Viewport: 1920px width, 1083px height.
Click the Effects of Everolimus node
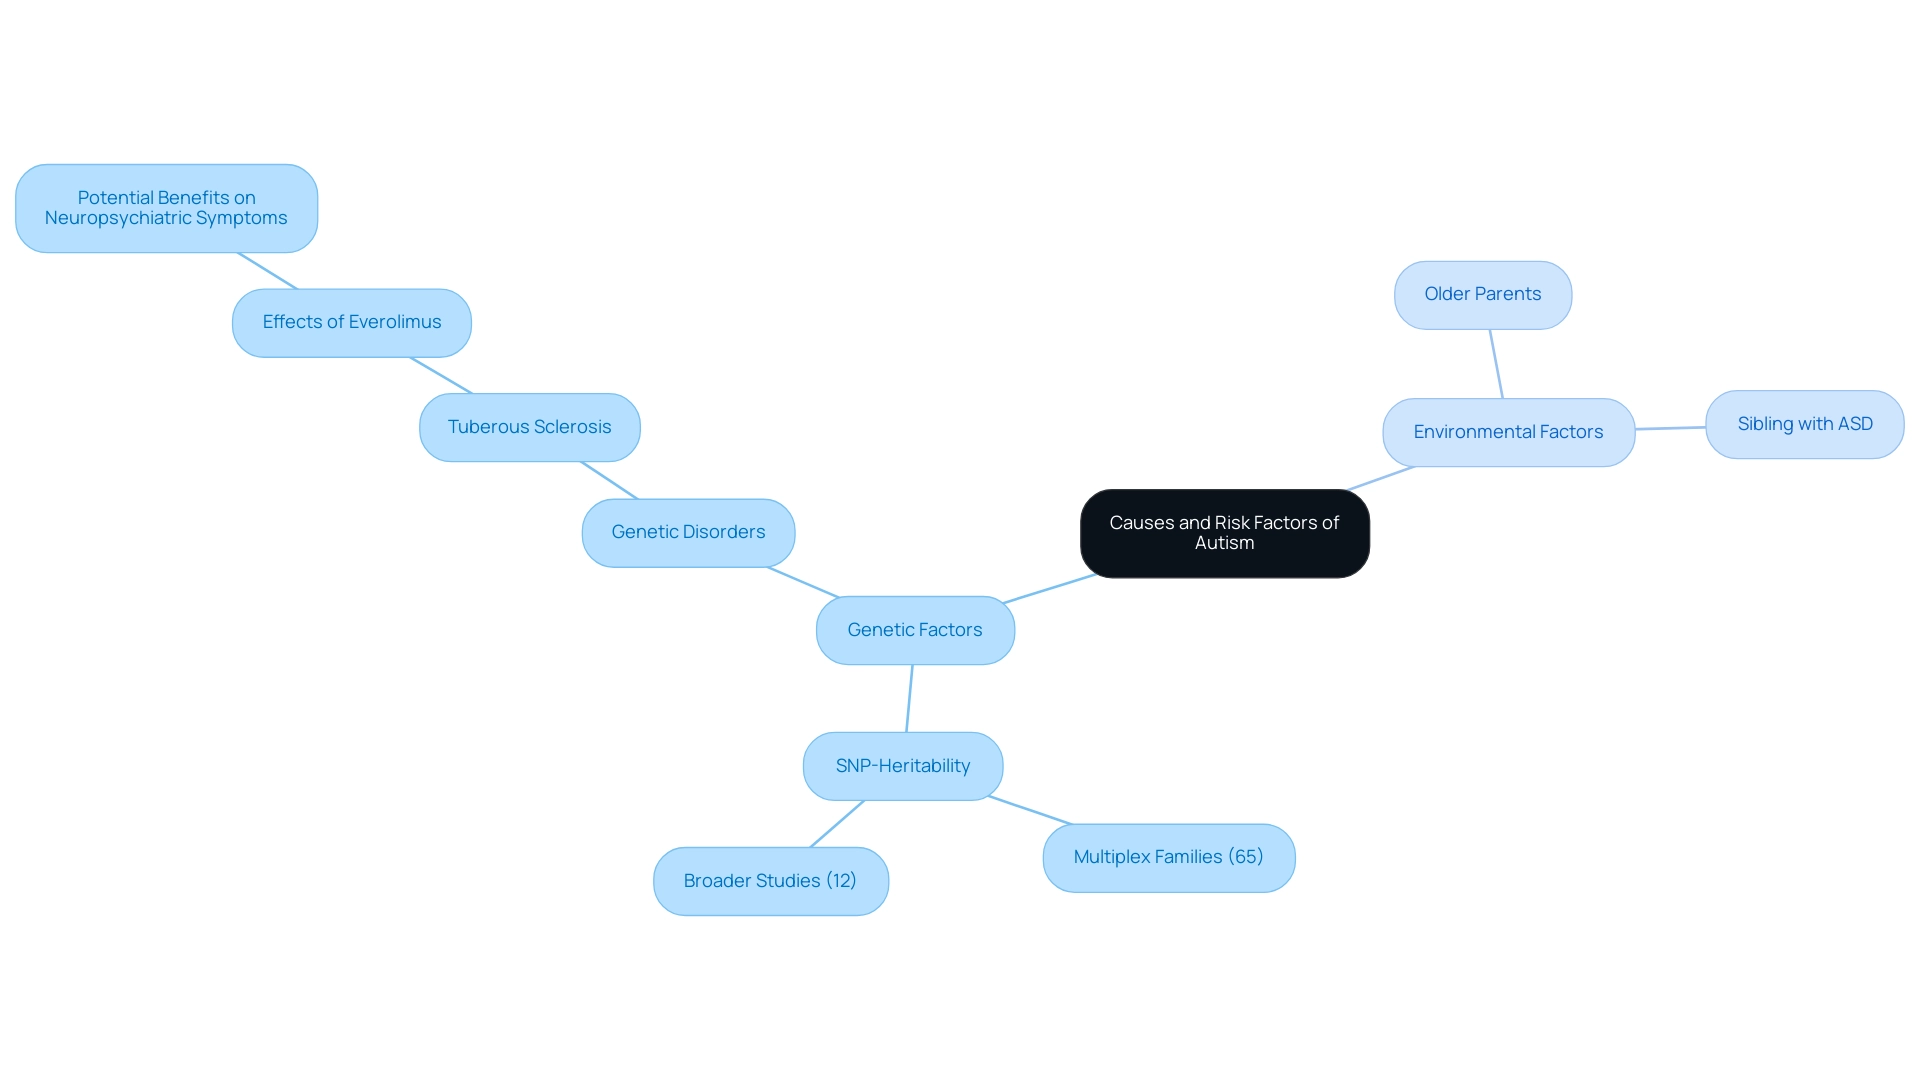[351, 319]
